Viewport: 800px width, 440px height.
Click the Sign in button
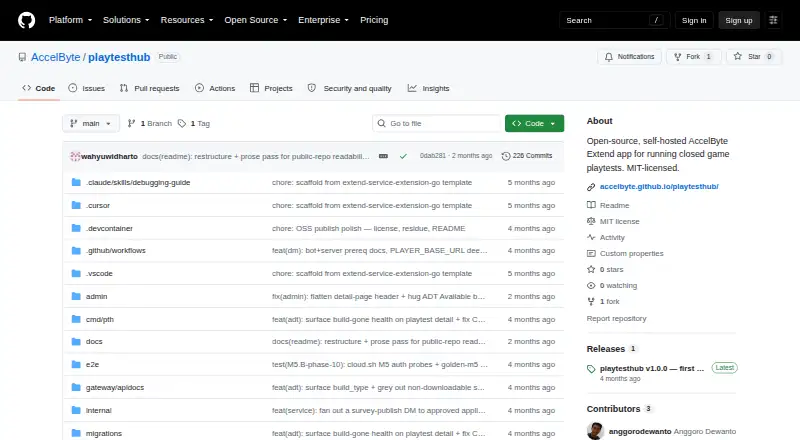[x=694, y=20]
